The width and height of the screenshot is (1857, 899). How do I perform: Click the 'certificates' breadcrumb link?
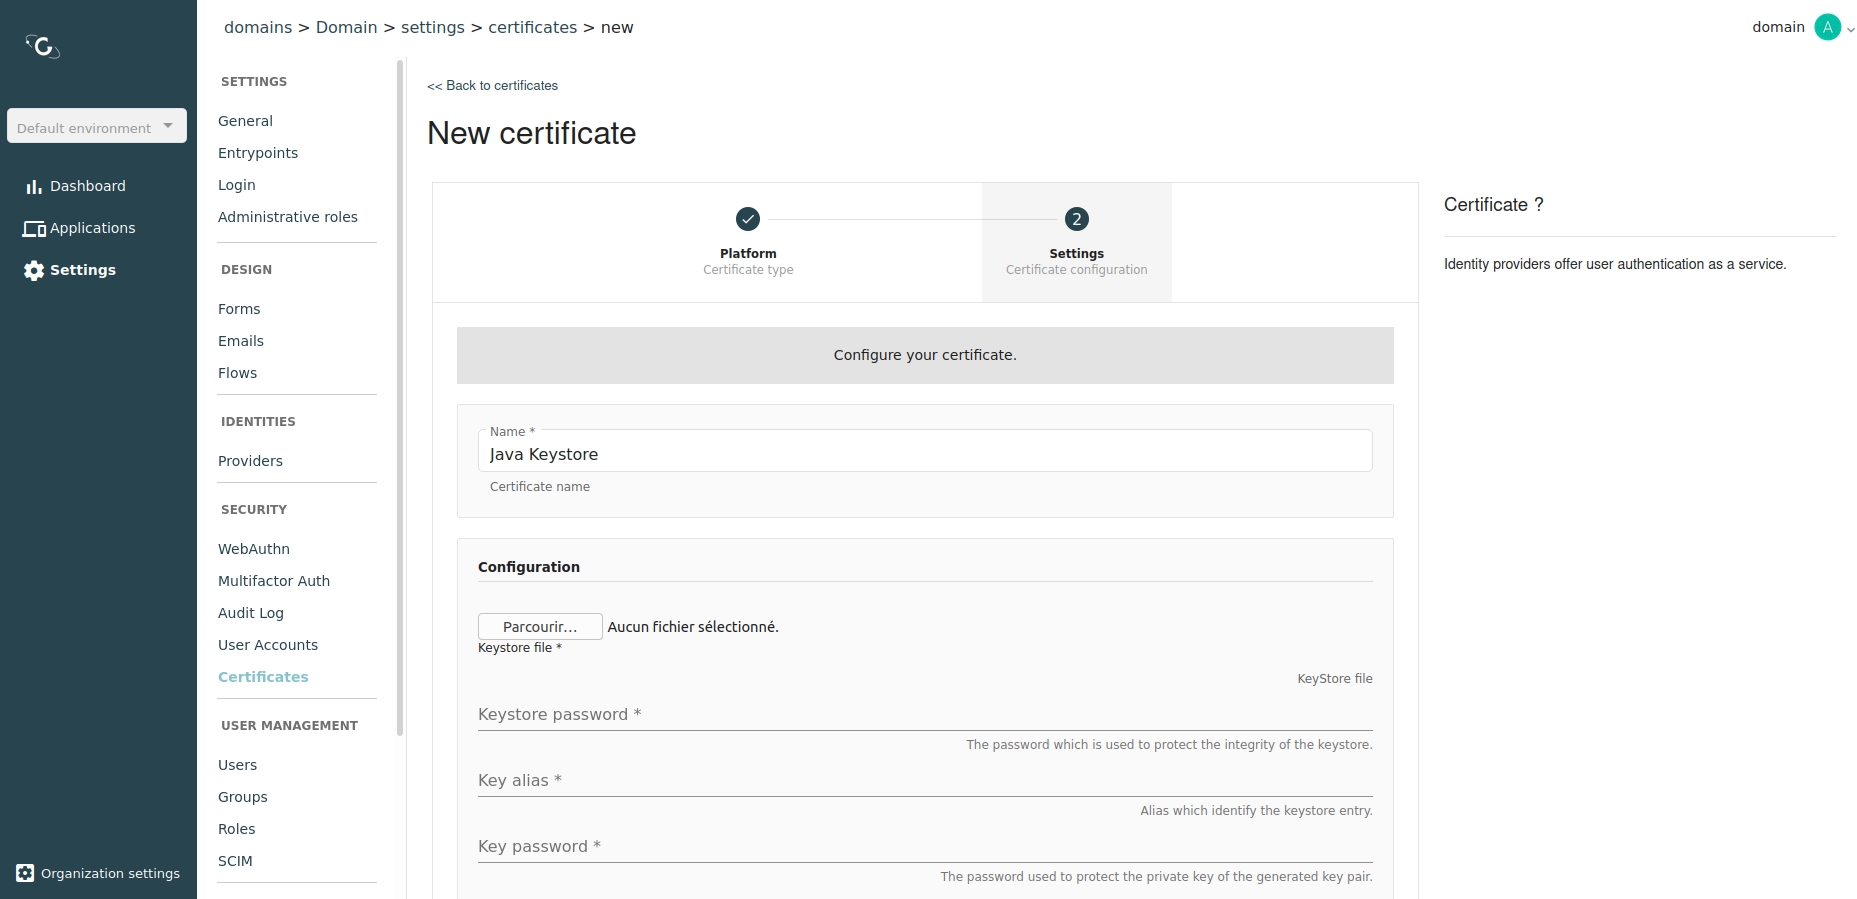tap(532, 27)
